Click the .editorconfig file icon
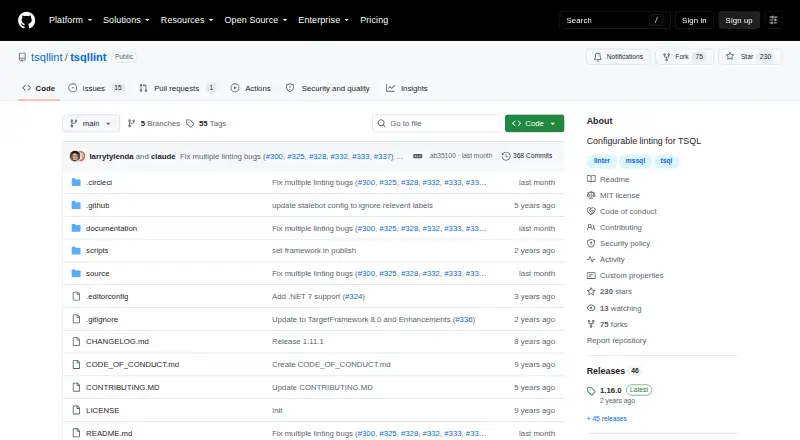 76,297
